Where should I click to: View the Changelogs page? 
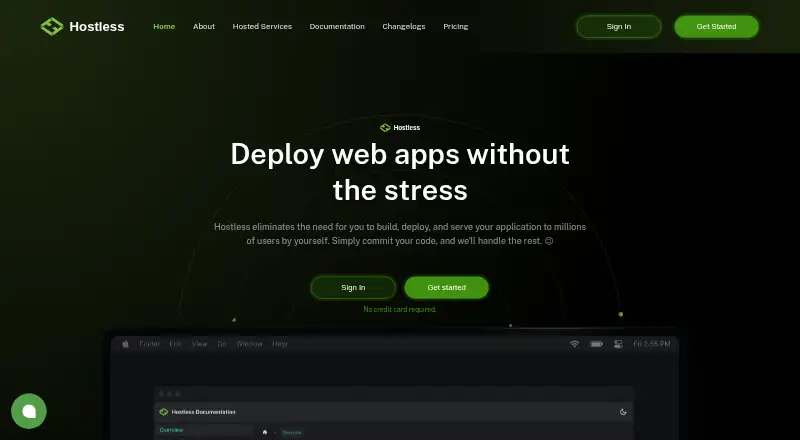[404, 27]
